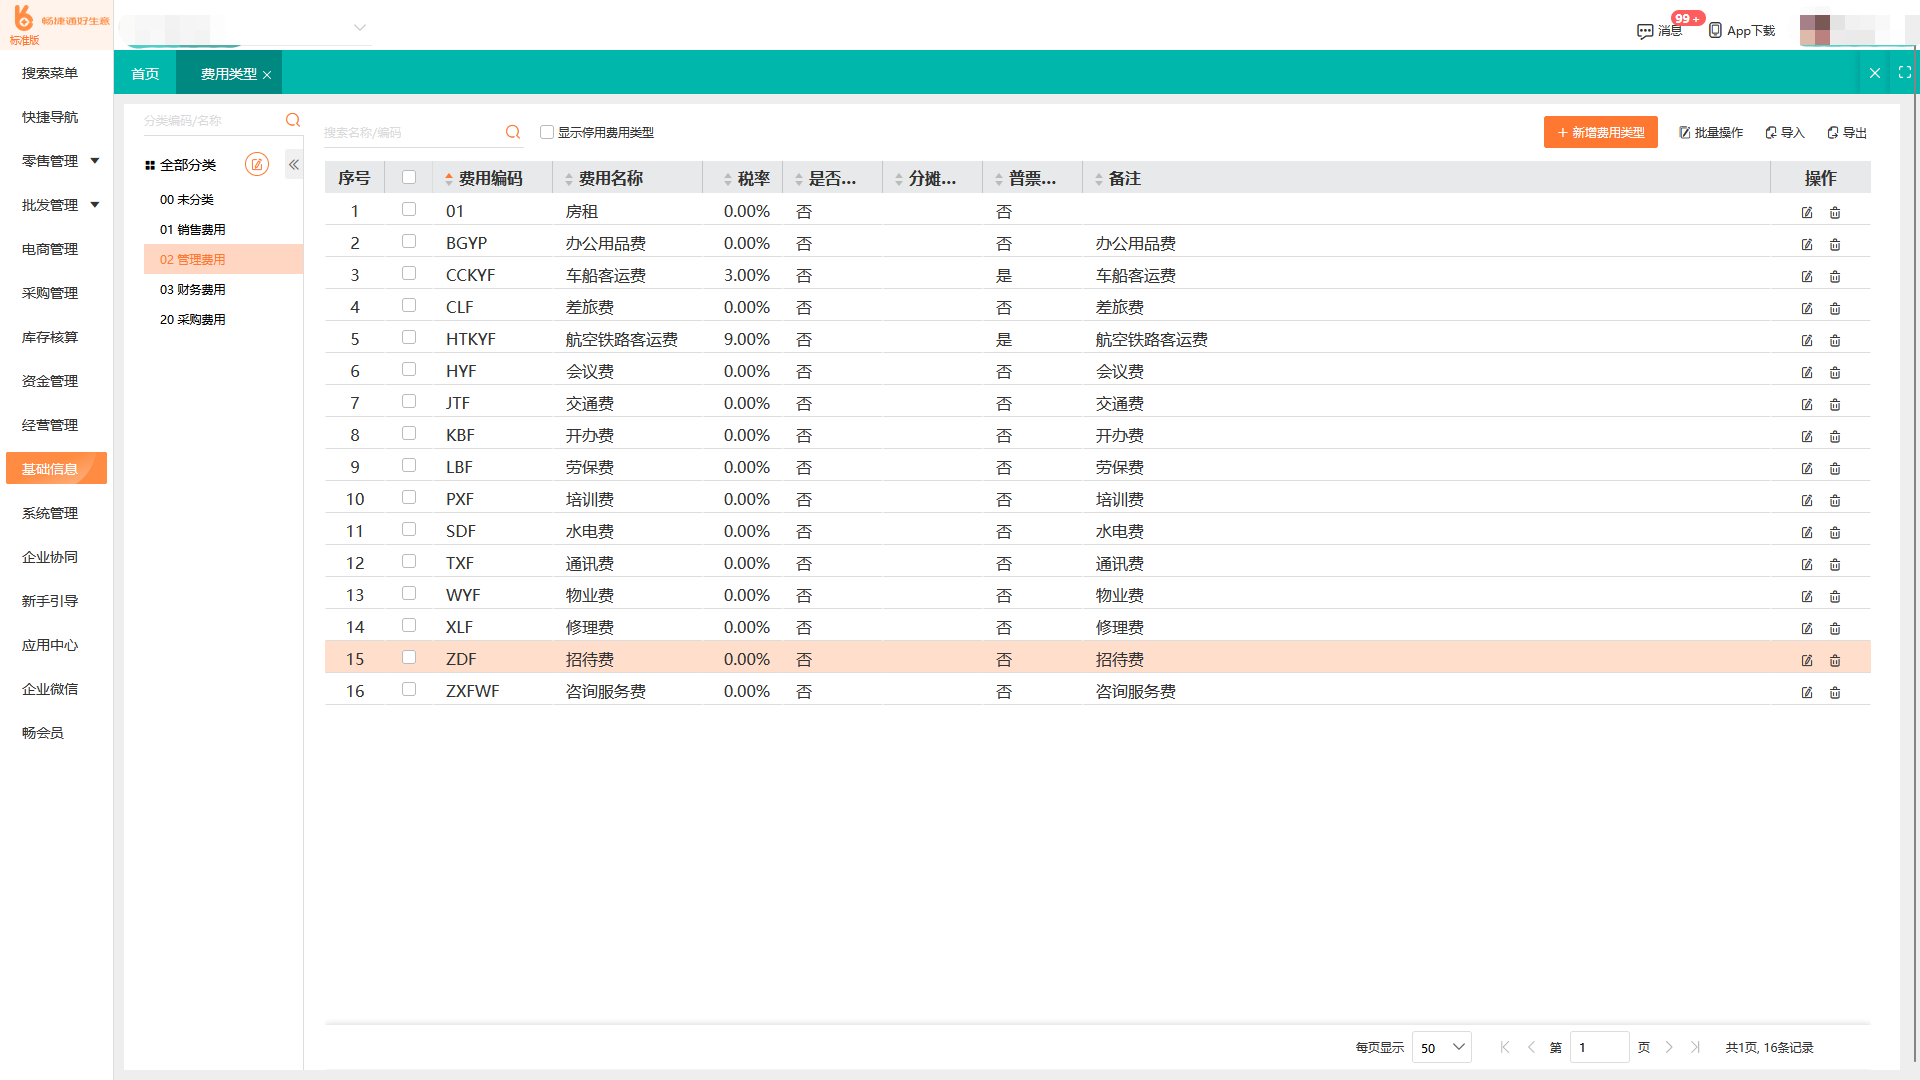Click 批量操作 button

1712,131
